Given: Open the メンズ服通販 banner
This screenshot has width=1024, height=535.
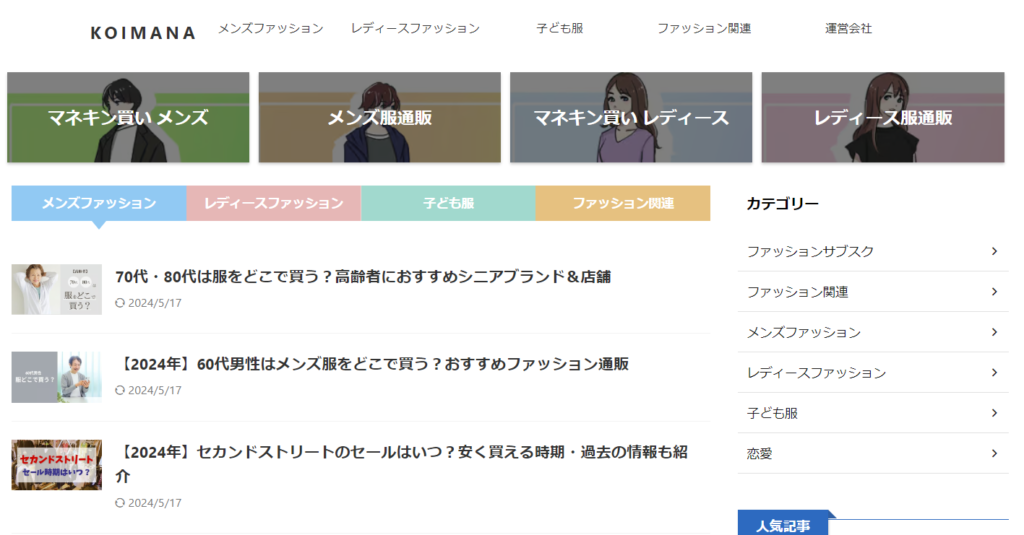Looking at the screenshot, I should pyautogui.click(x=379, y=117).
